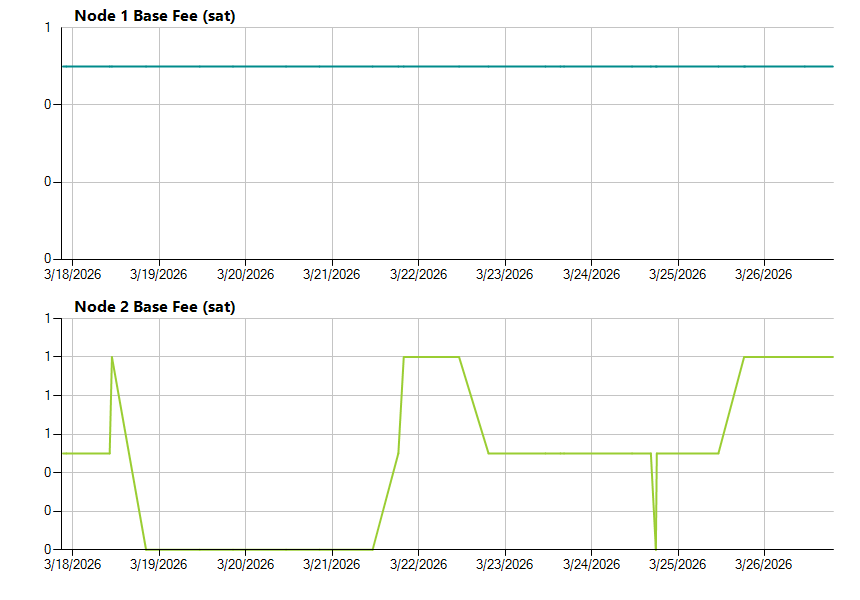Select 3/18/2026 on the Node 1 x-axis

pos(72,274)
